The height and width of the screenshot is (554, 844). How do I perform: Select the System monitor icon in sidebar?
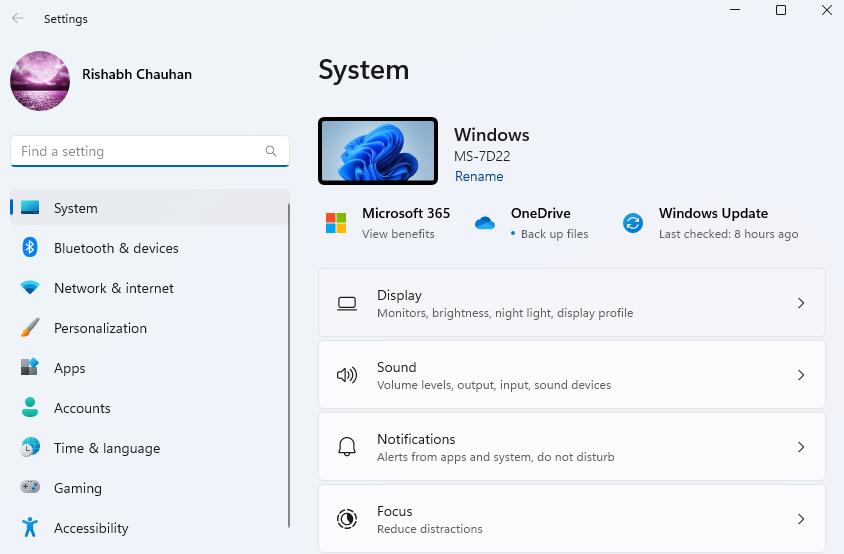coord(30,208)
